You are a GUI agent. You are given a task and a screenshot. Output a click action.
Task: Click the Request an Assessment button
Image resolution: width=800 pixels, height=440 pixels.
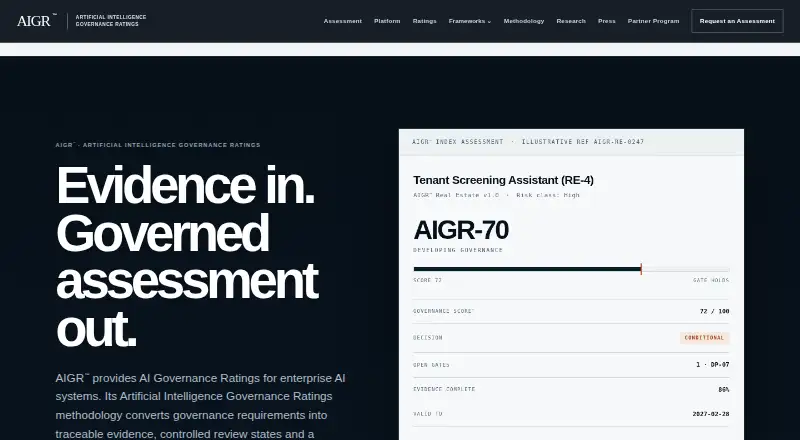click(x=737, y=21)
